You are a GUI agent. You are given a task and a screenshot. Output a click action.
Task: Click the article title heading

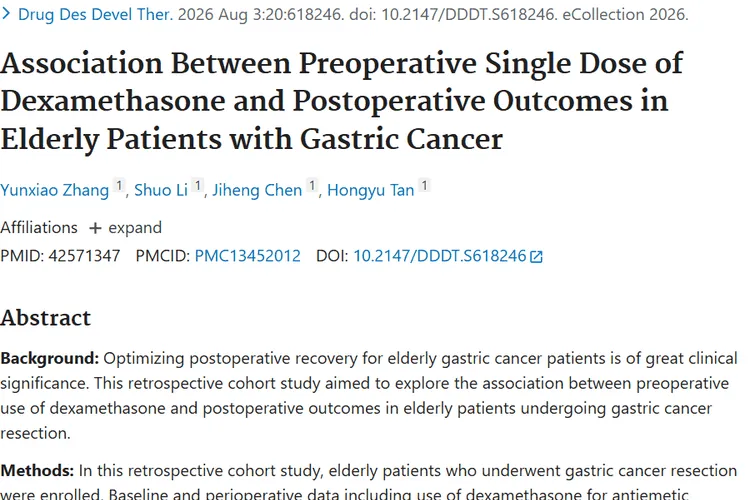coord(342,101)
